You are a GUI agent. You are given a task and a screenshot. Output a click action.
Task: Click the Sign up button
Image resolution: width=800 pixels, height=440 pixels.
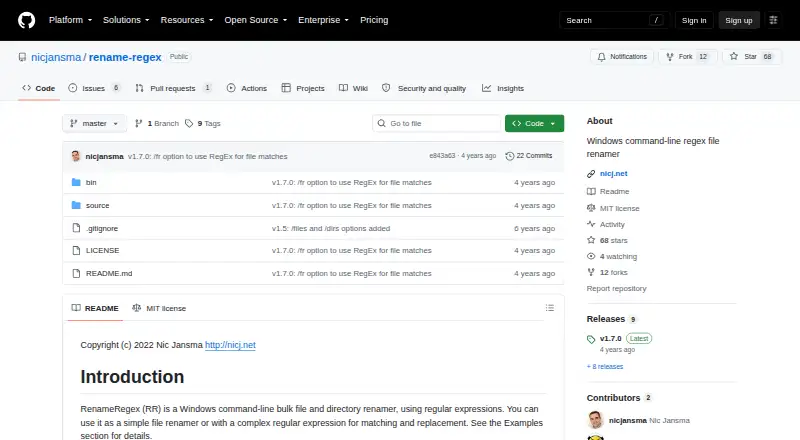[739, 20]
